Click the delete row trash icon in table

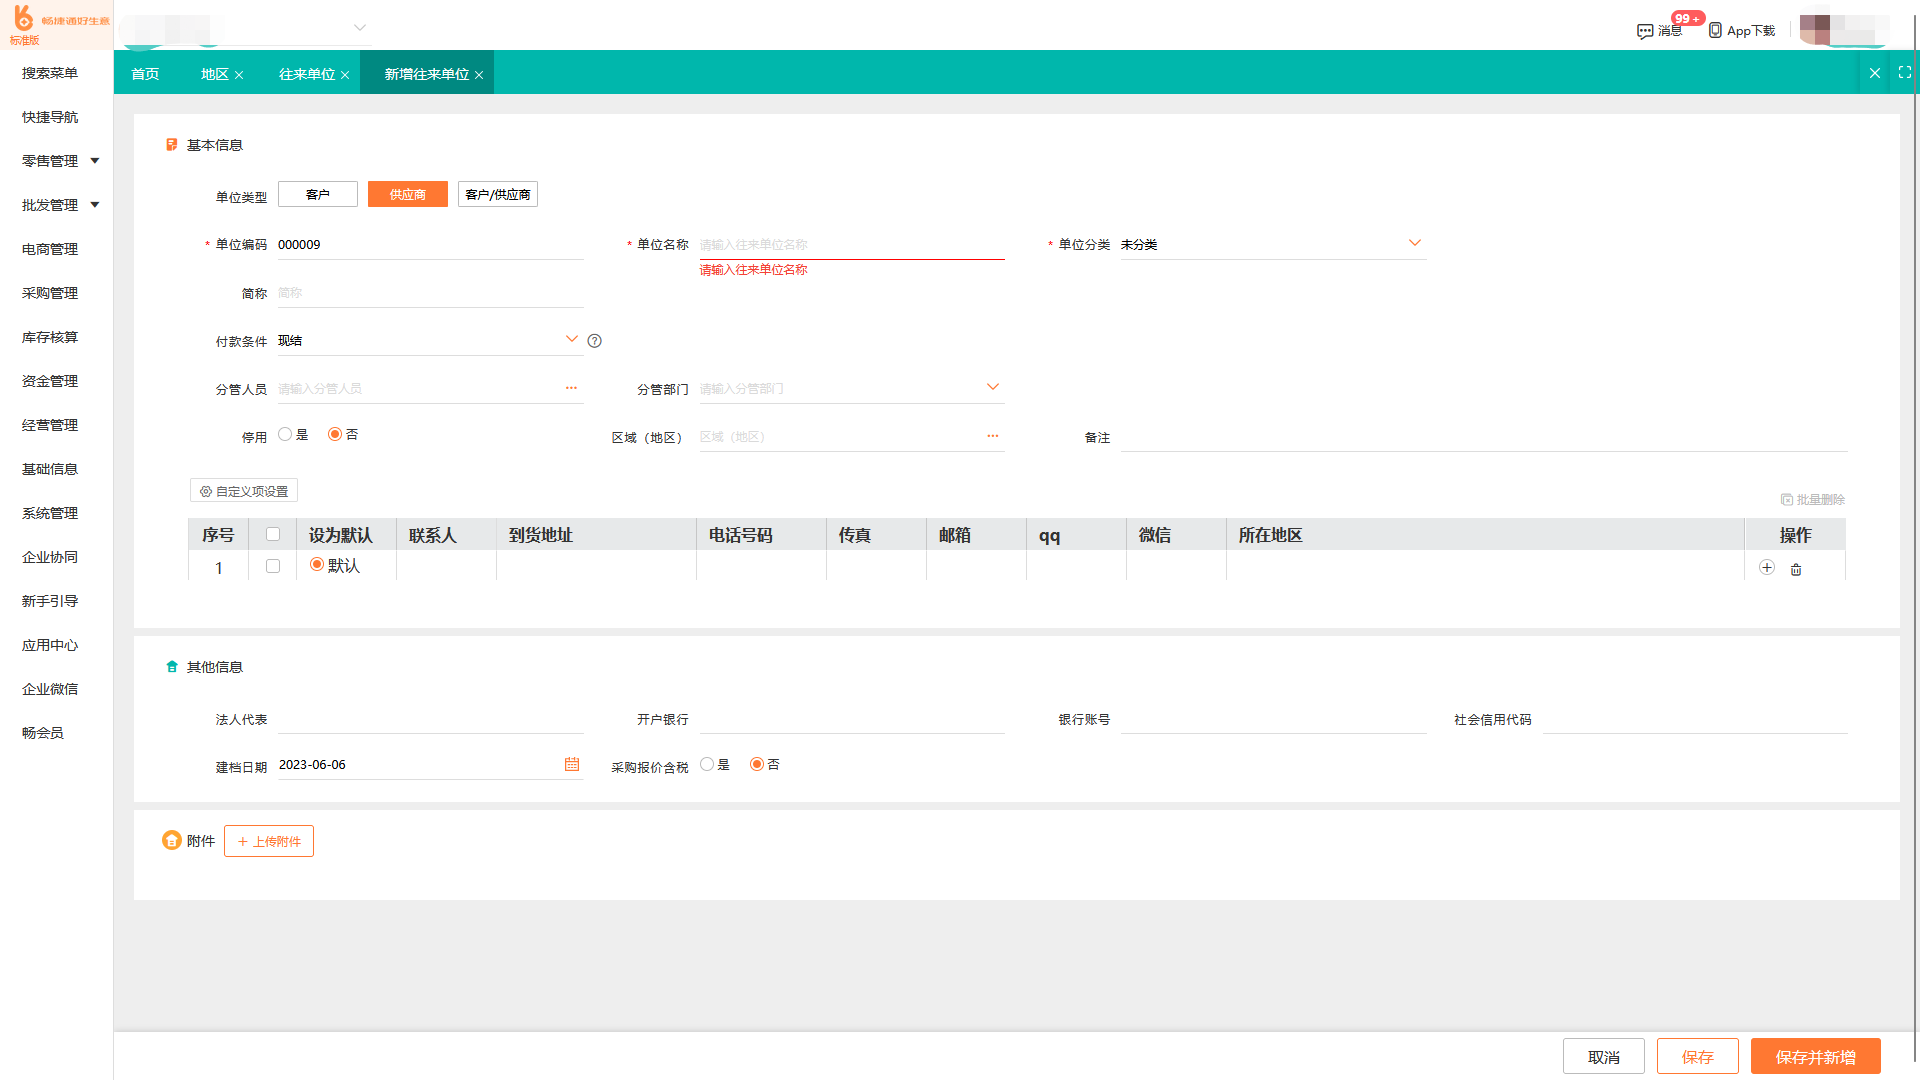click(1795, 568)
